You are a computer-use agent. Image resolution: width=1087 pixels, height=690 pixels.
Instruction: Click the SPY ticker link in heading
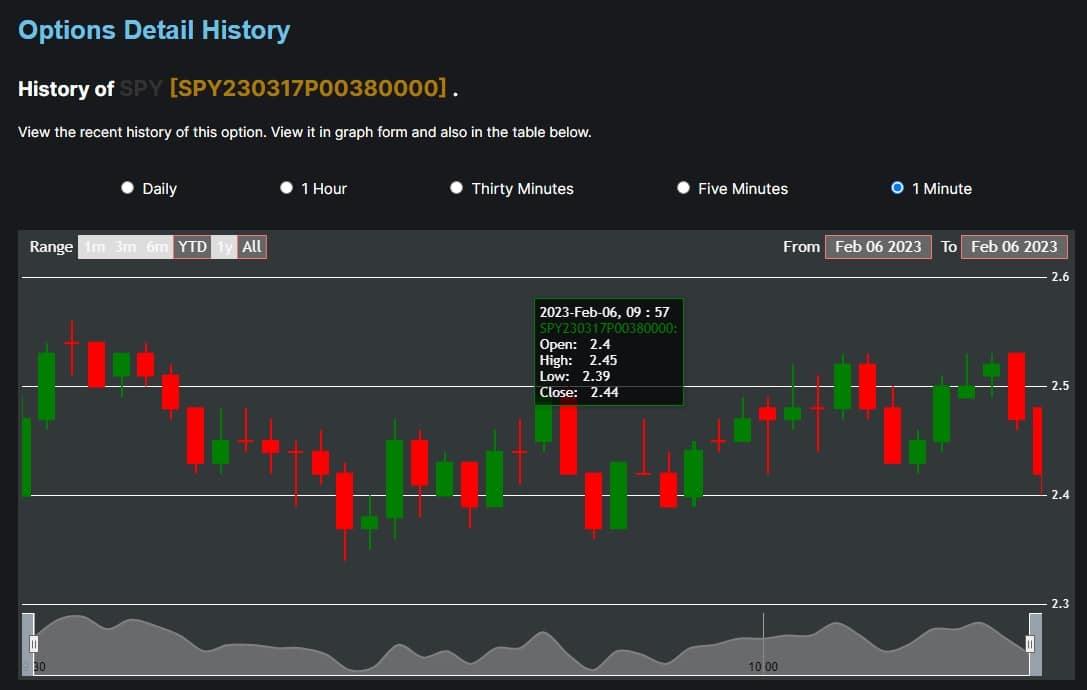click(141, 89)
